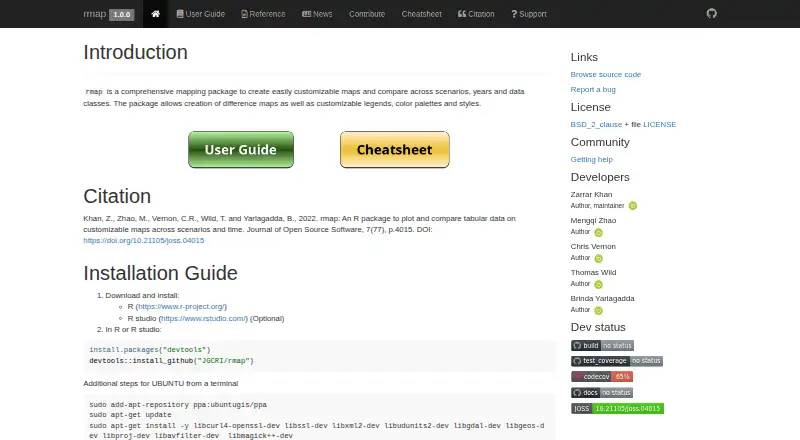The height and width of the screenshot is (440, 800).
Task: Click the Installation Guide heading
Action: [x=160, y=273]
